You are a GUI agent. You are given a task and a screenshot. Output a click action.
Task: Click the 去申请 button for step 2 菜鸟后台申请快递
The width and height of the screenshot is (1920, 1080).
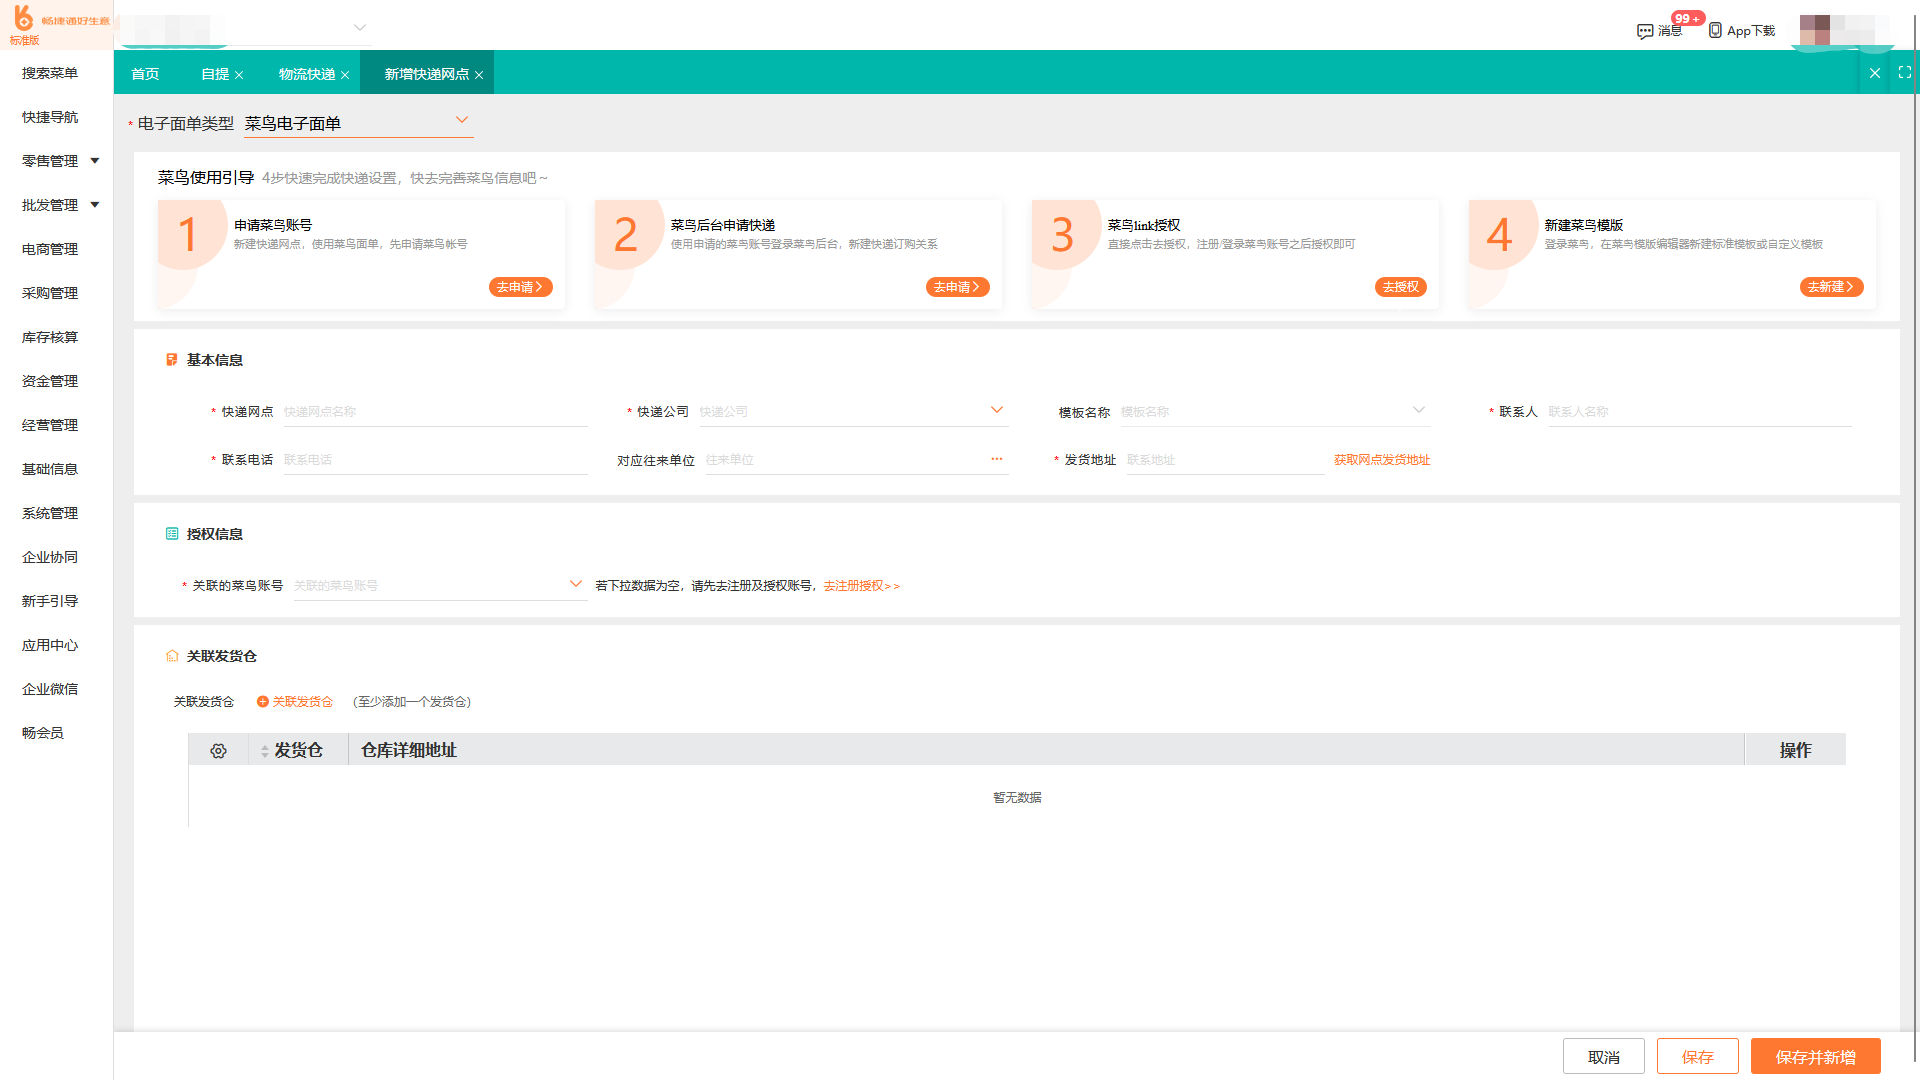coord(961,286)
